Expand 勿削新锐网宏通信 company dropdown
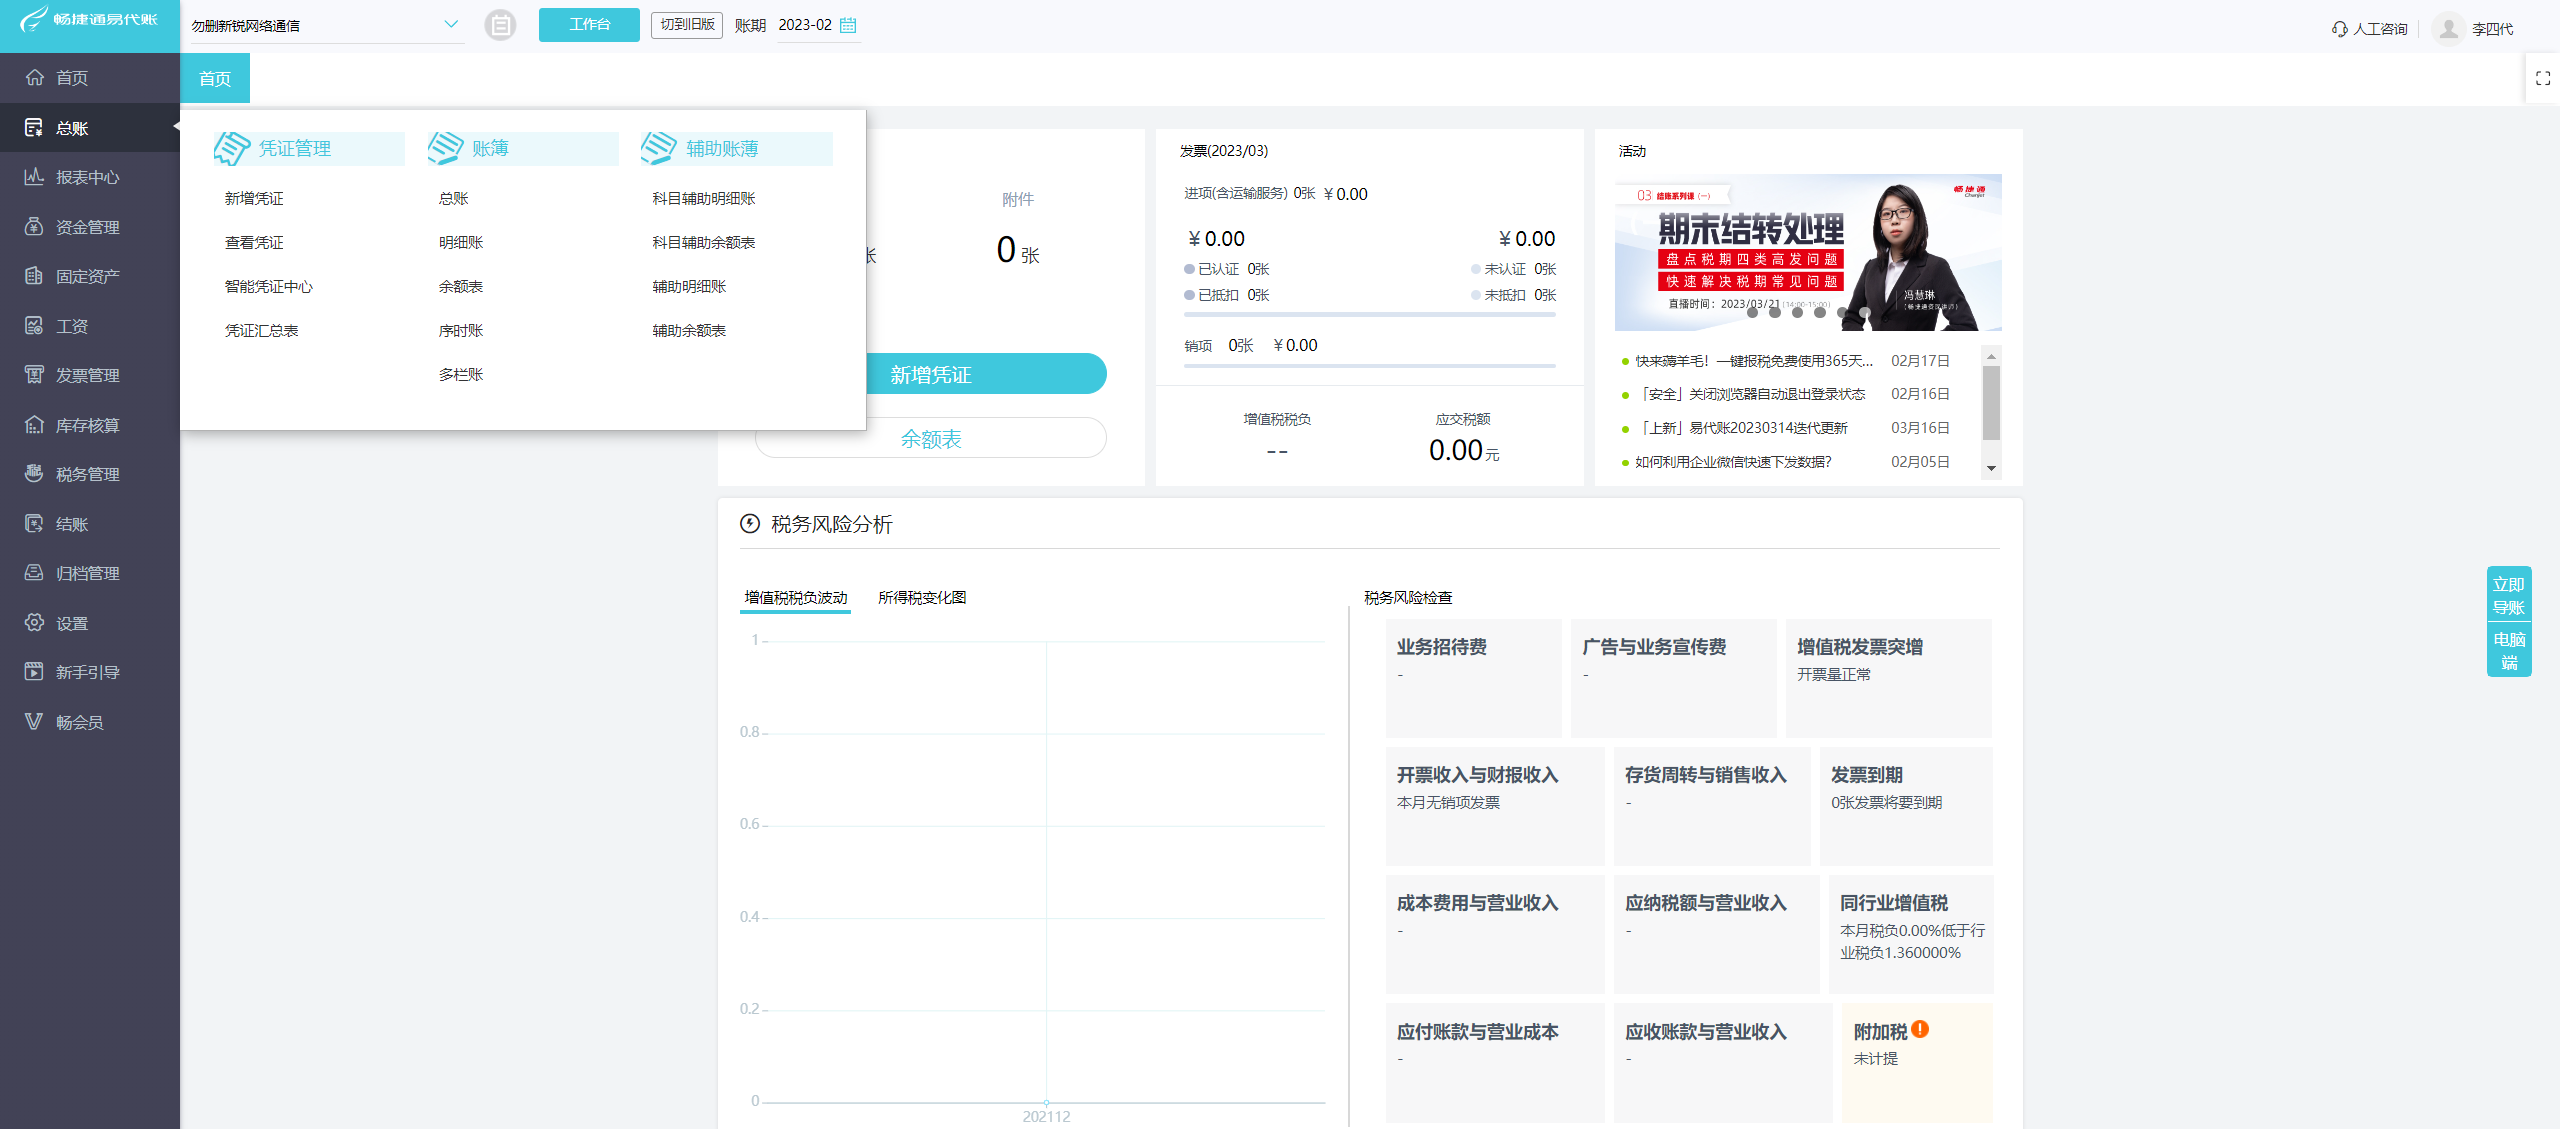The width and height of the screenshot is (2560, 1129). coord(452,24)
